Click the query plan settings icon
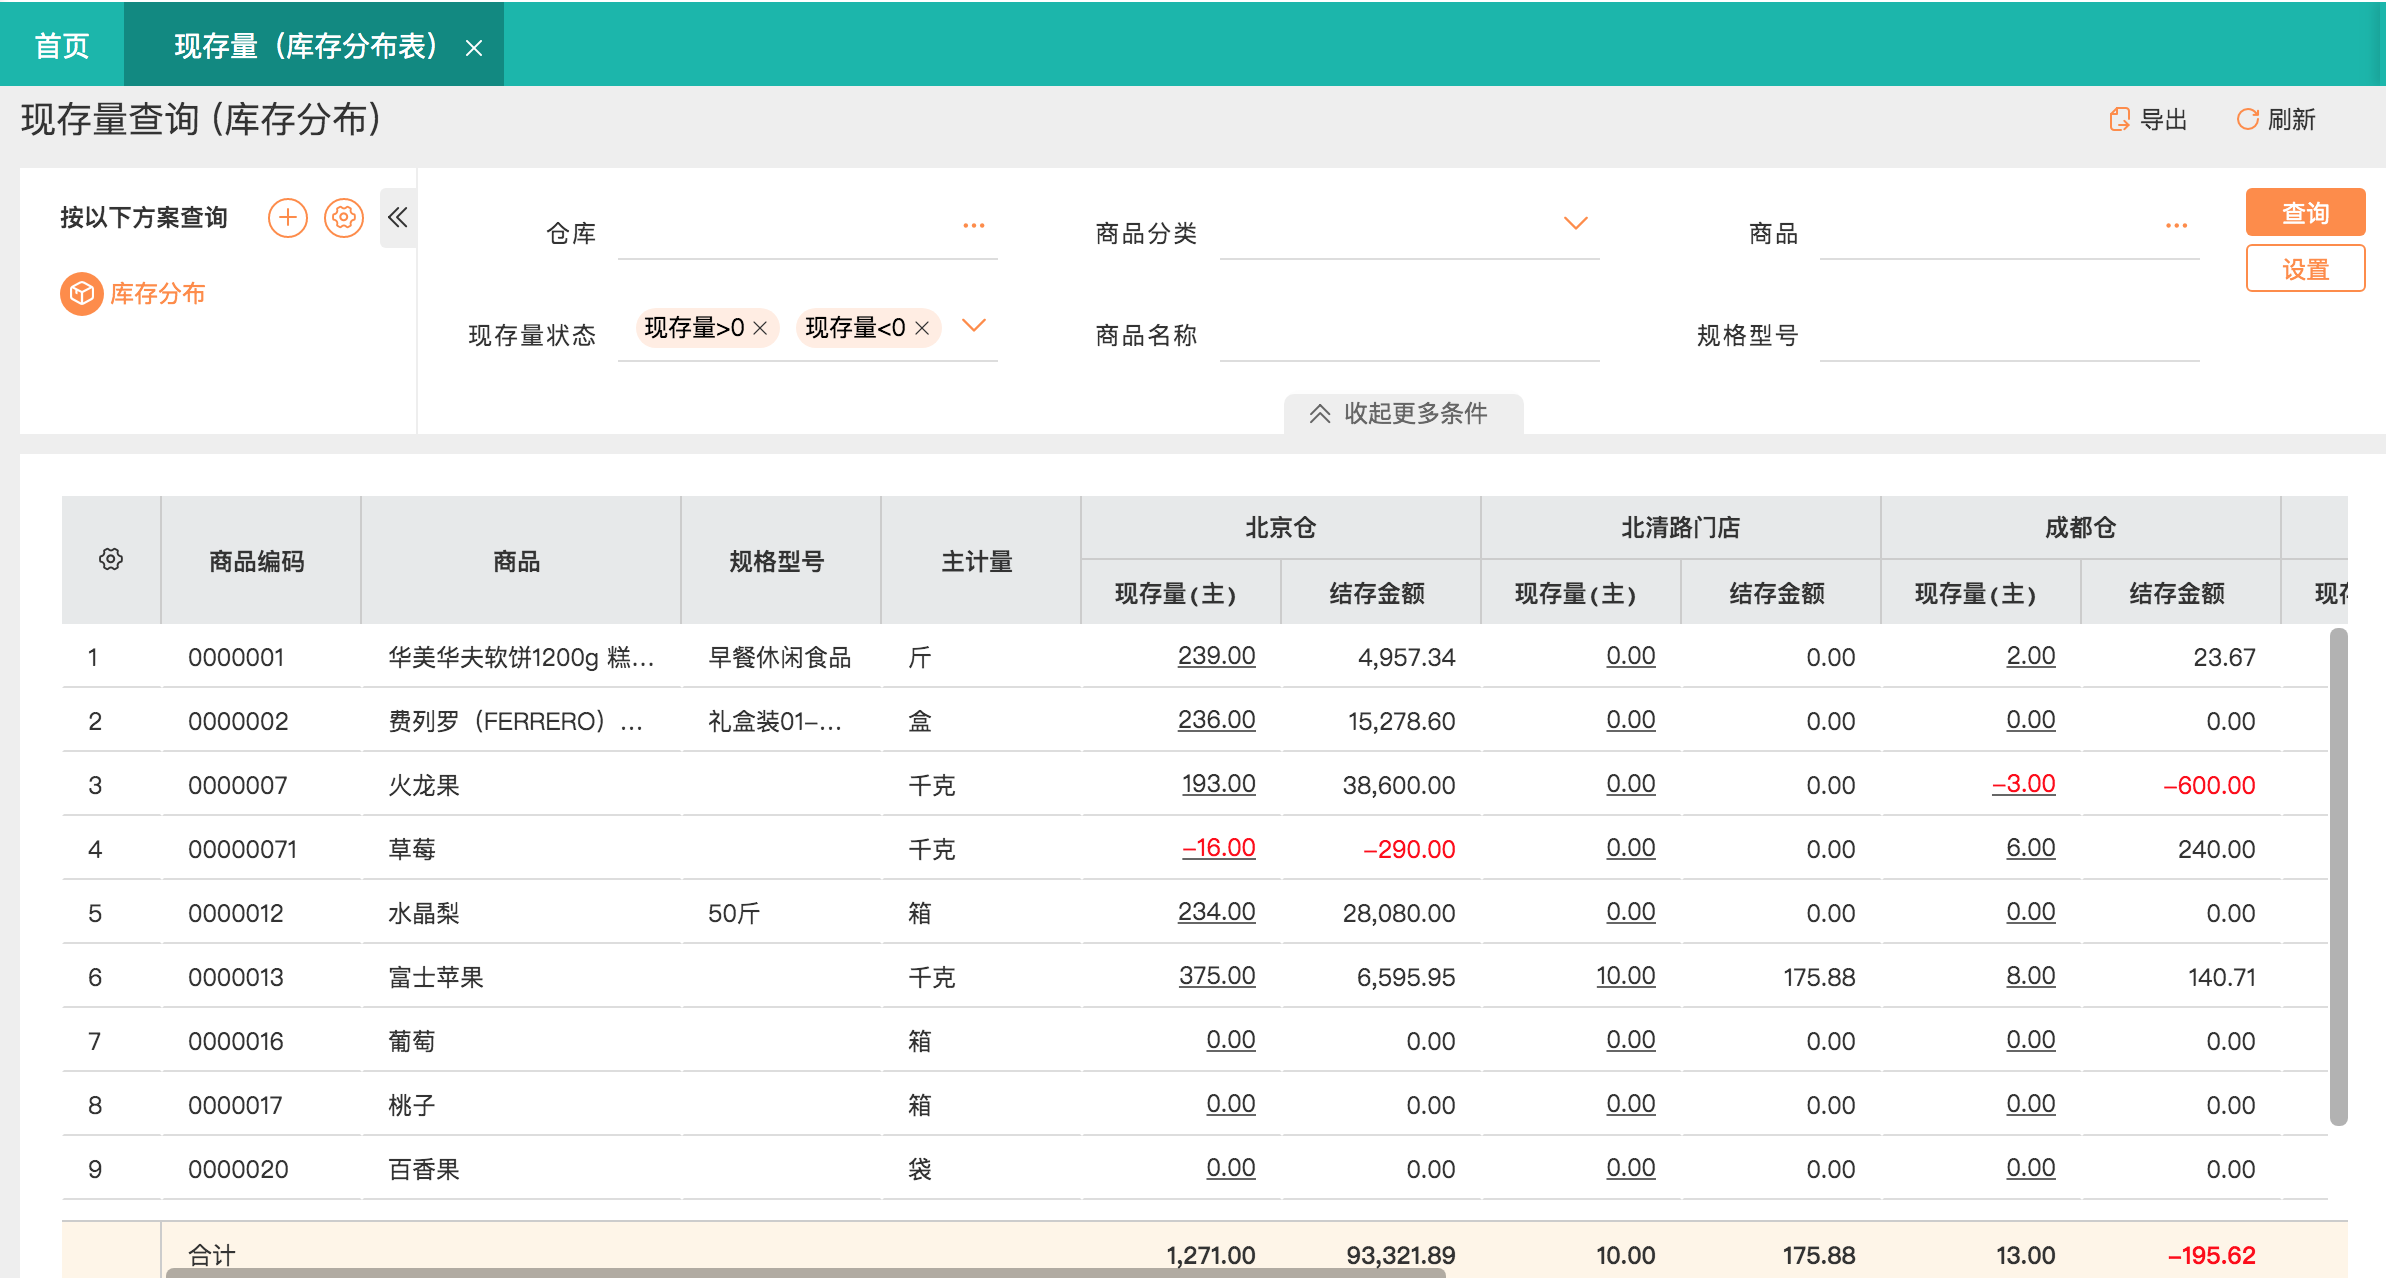The width and height of the screenshot is (2386, 1278). point(344,218)
